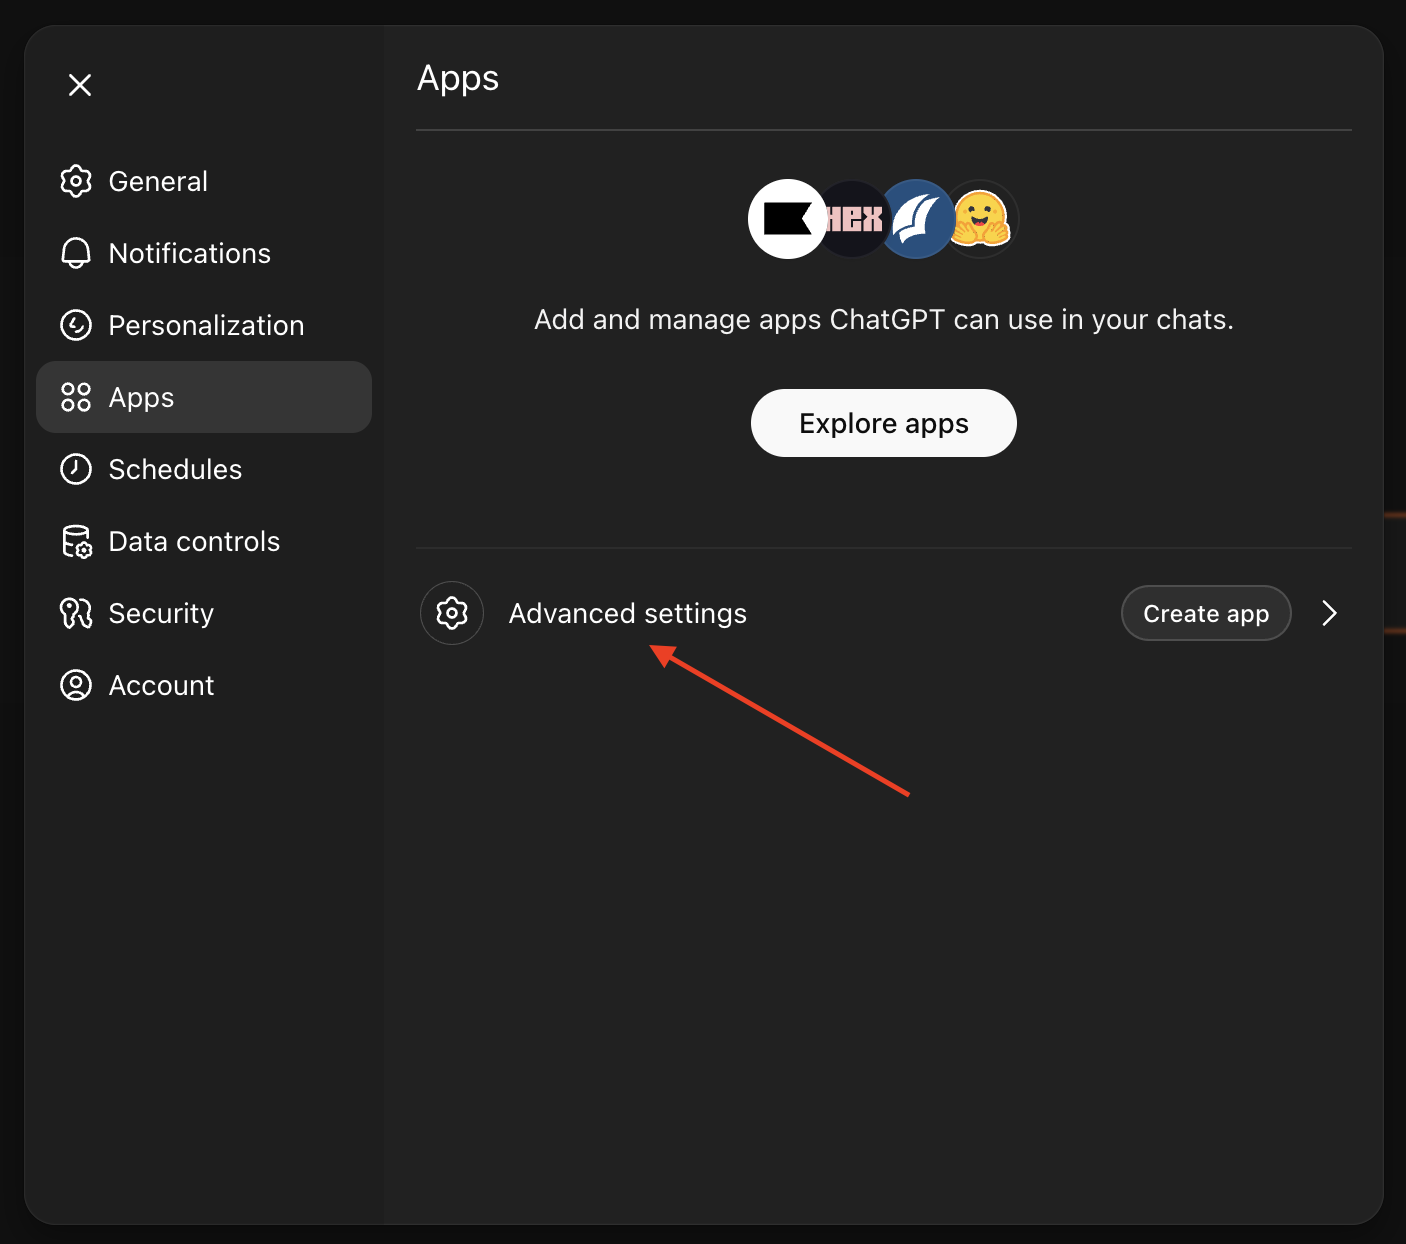1406x1244 pixels.
Task: Click the Account profile icon
Action: [x=76, y=685]
